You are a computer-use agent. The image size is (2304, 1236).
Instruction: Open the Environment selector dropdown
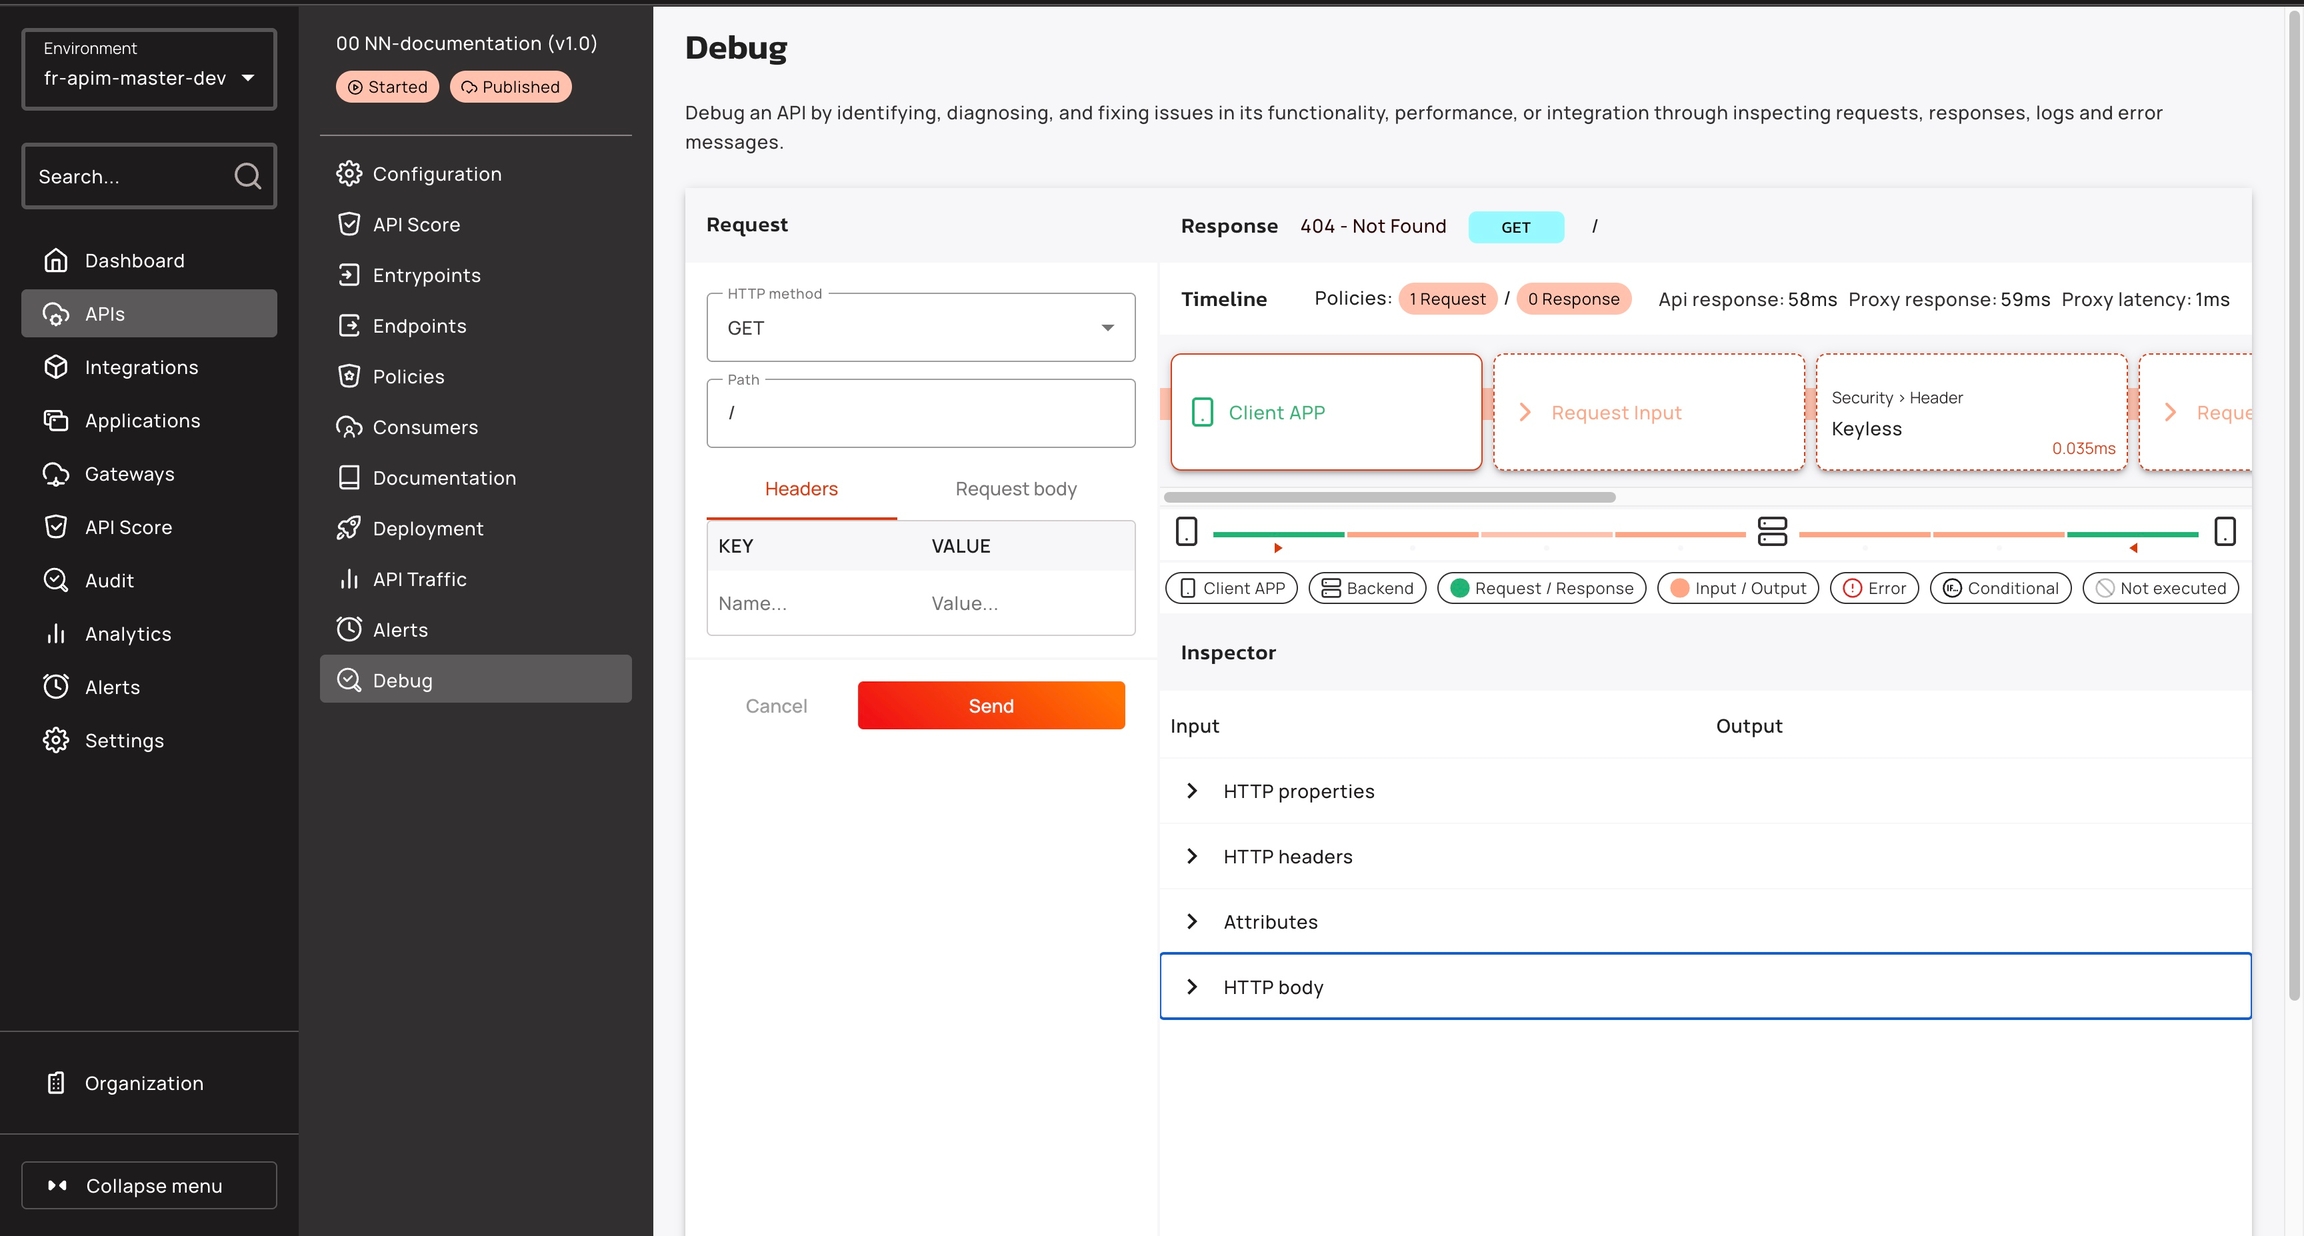pos(149,69)
